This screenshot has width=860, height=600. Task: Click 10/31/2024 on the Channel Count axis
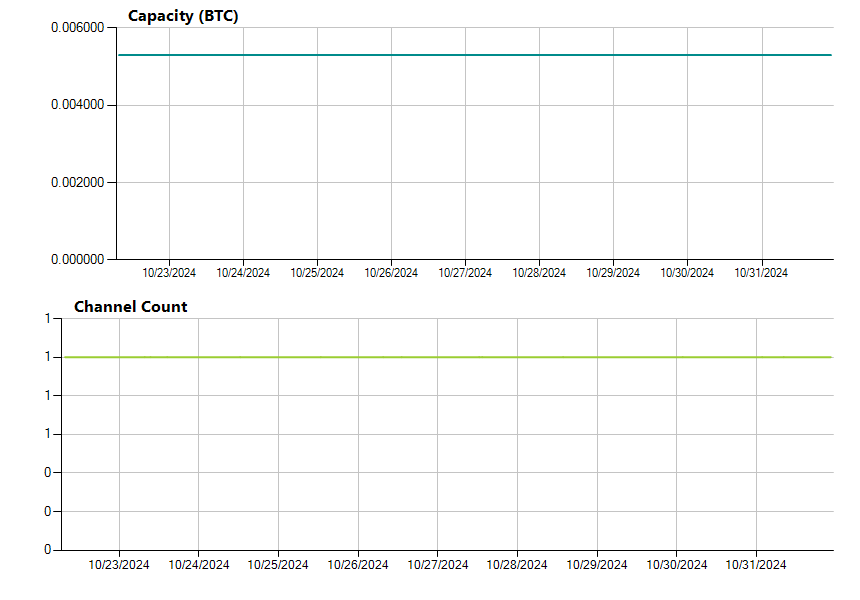(x=756, y=565)
